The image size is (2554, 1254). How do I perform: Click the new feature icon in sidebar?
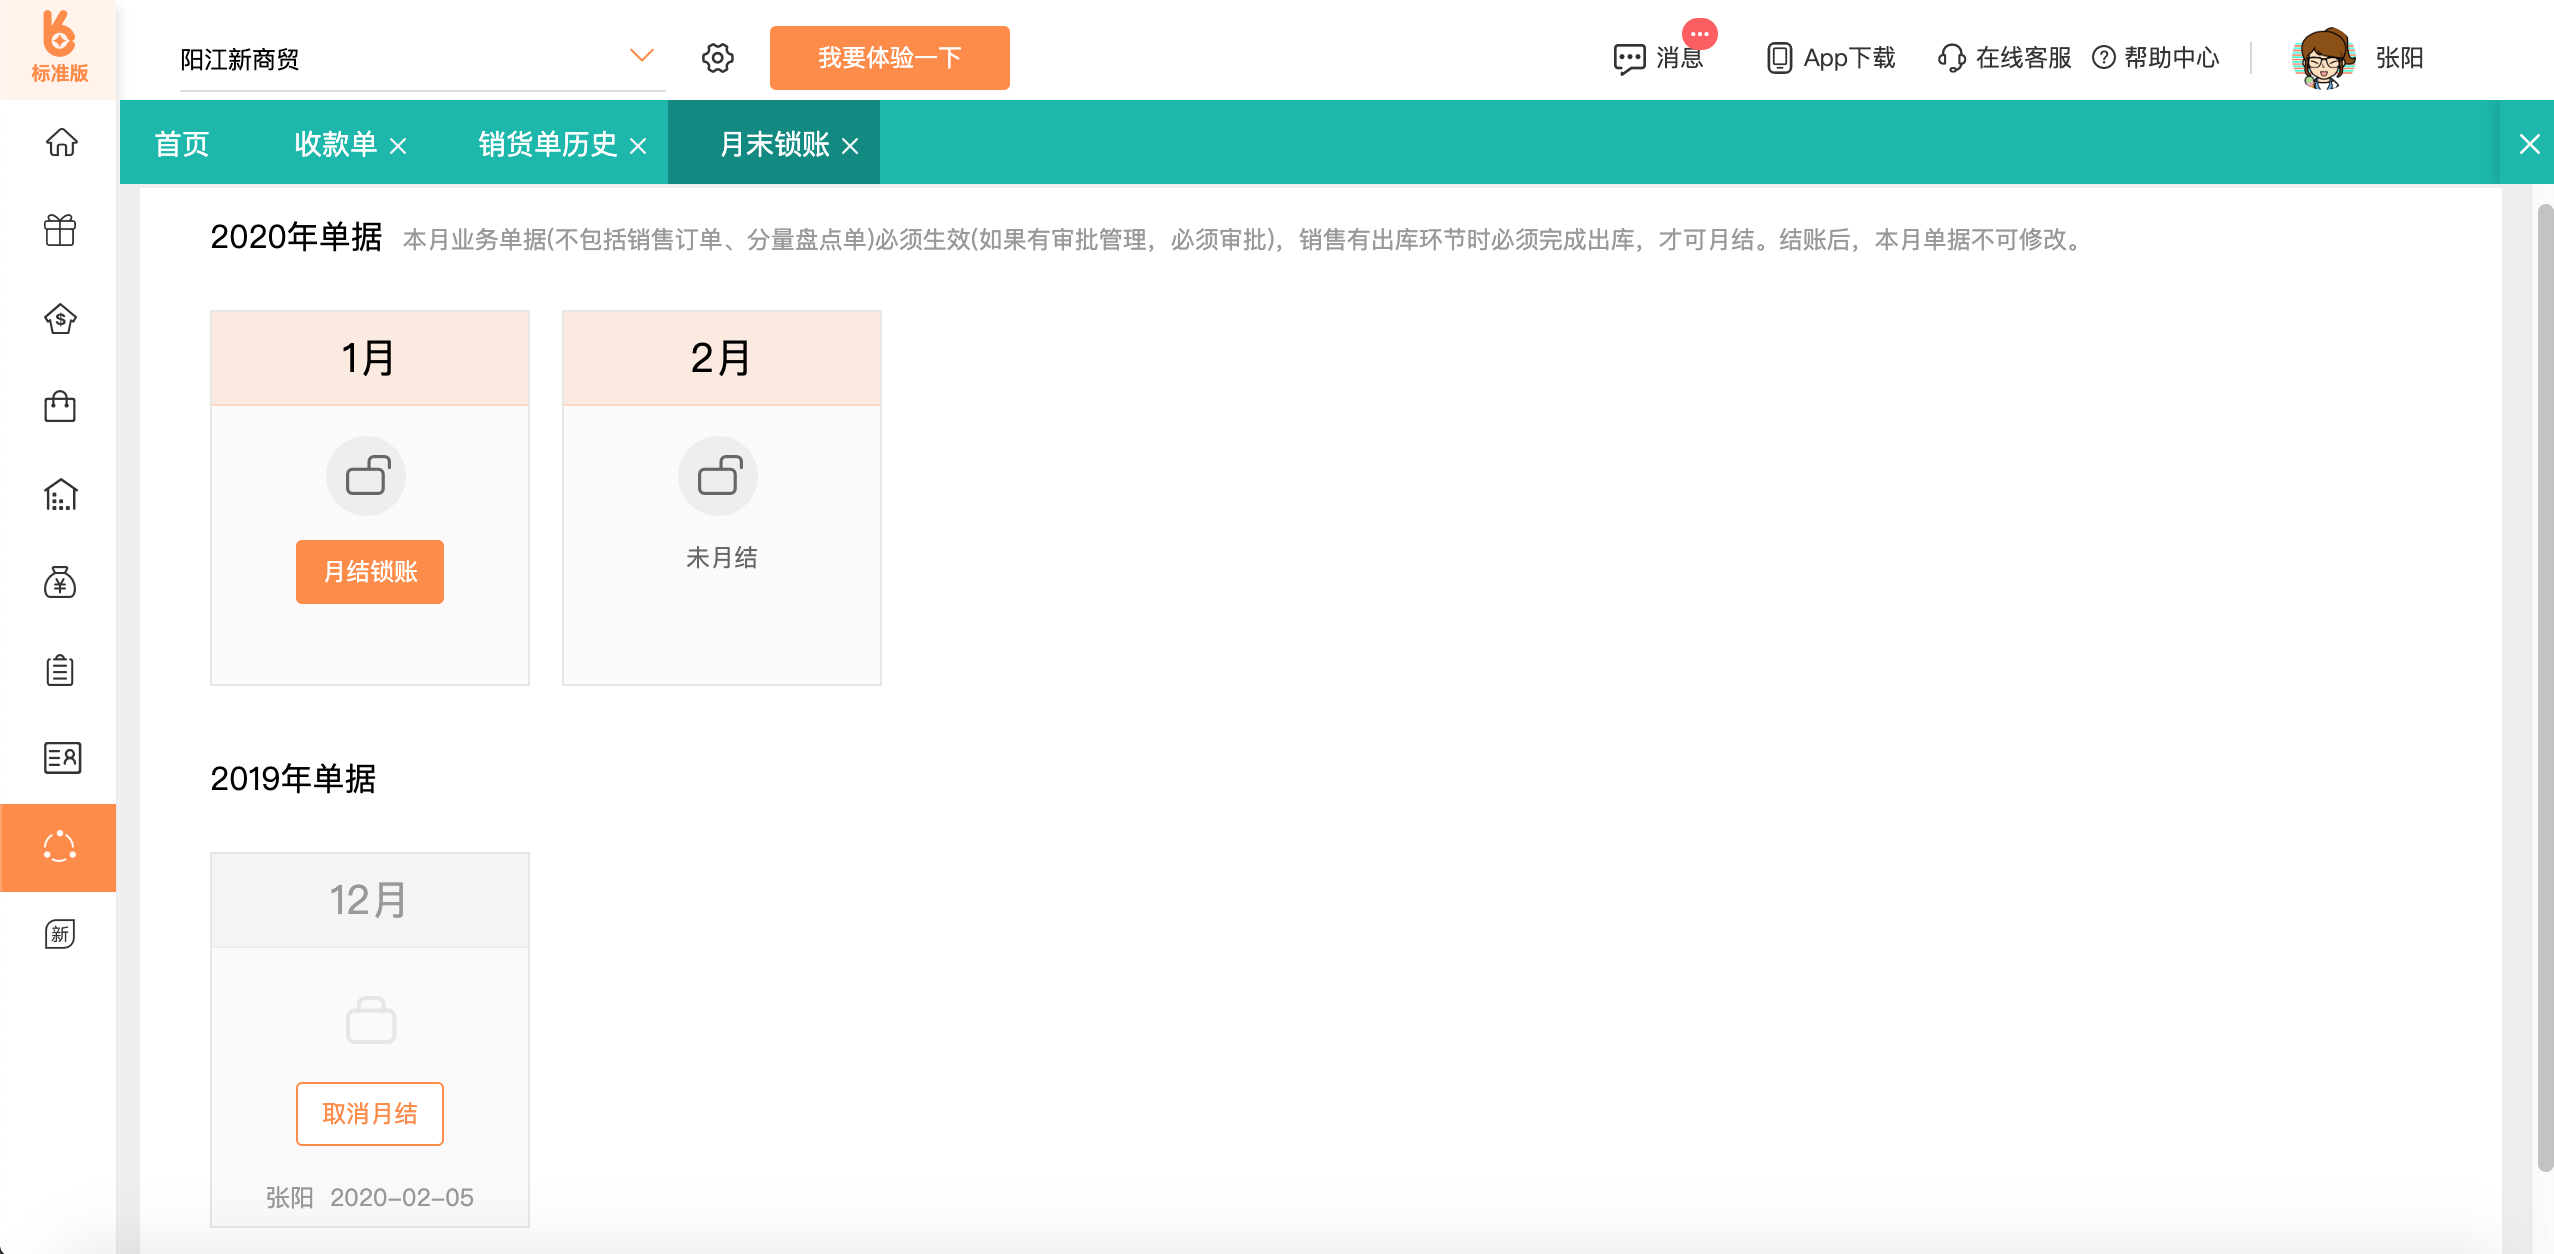(60, 933)
